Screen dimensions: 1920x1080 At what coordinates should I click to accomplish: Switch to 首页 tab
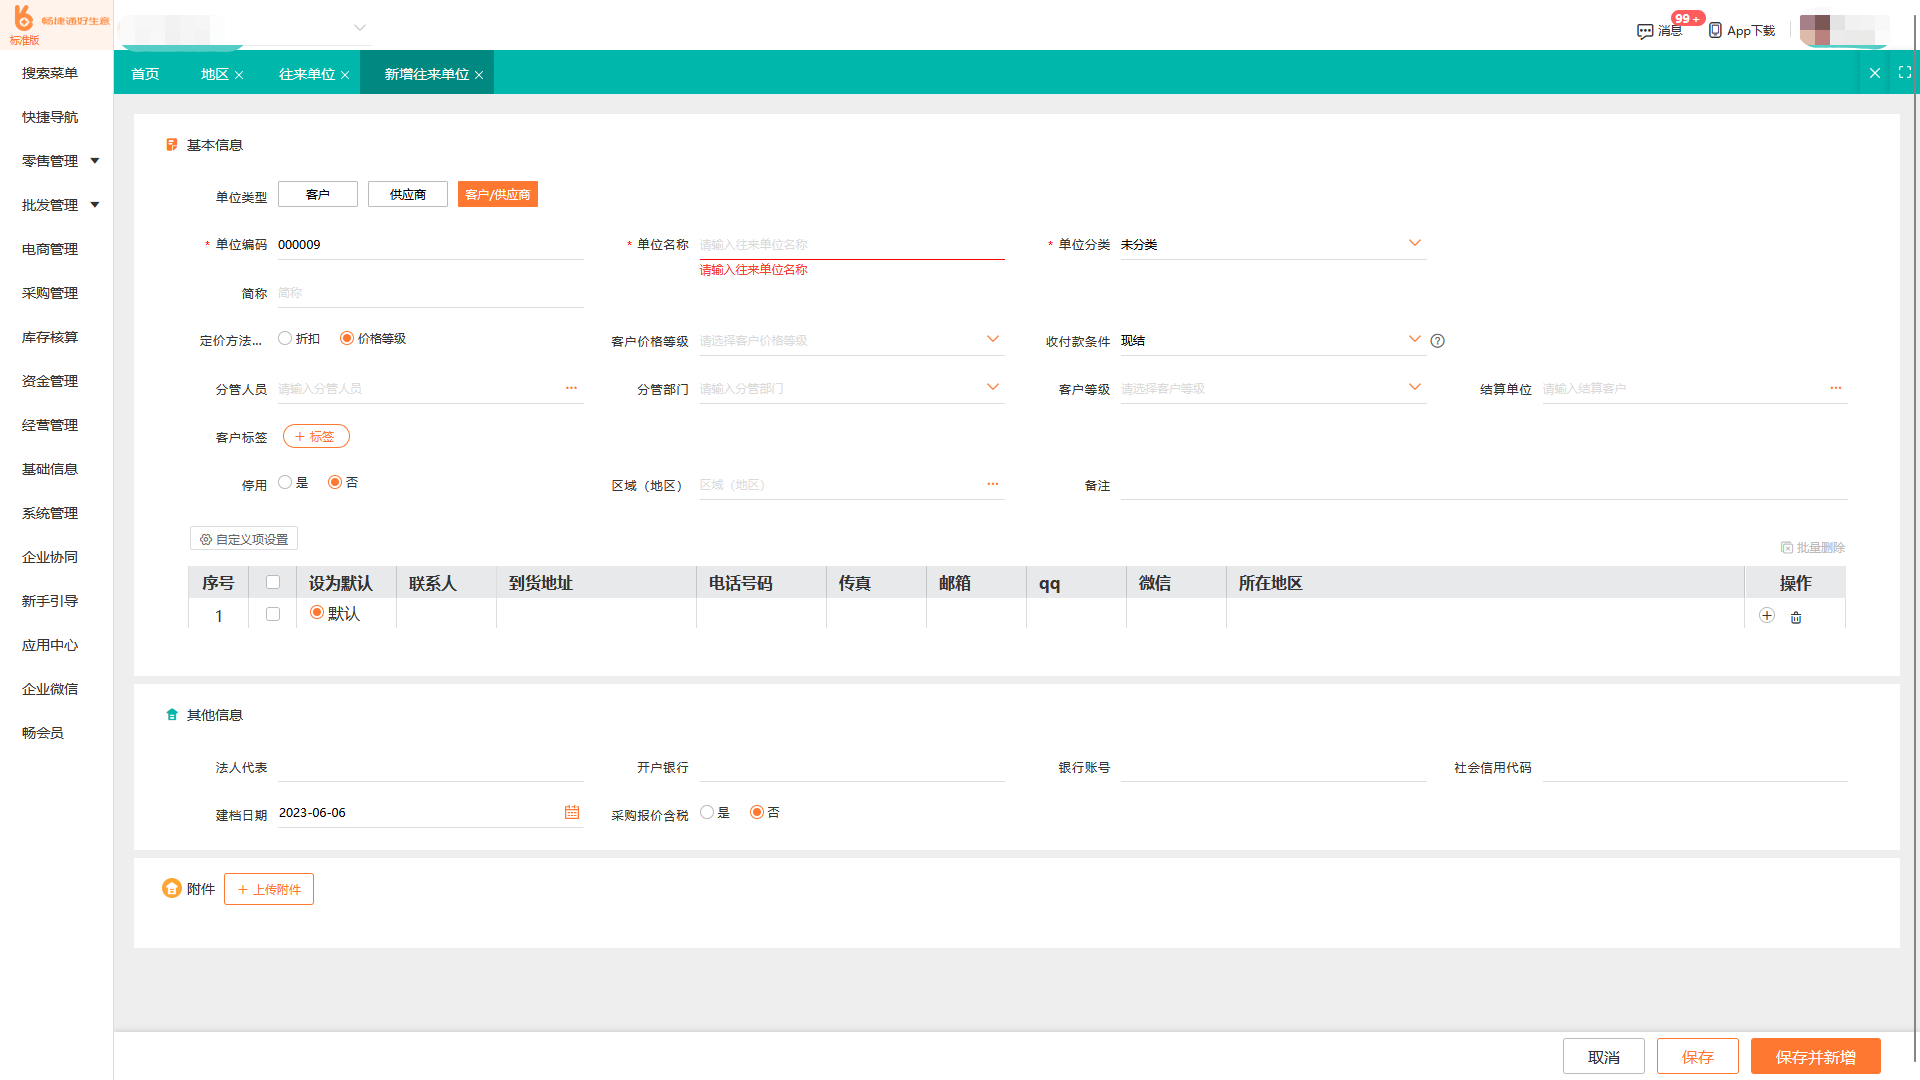(x=145, y=73)
